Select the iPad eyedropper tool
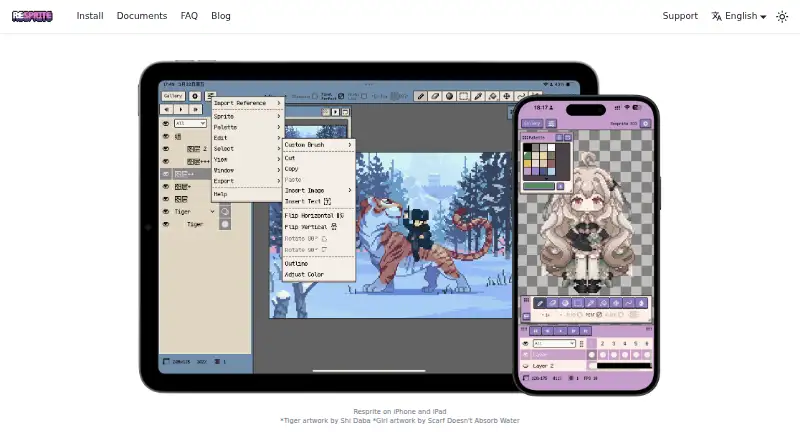Viewport: 800px width, 440px height. pyautogui.click(x=478, y=96)
